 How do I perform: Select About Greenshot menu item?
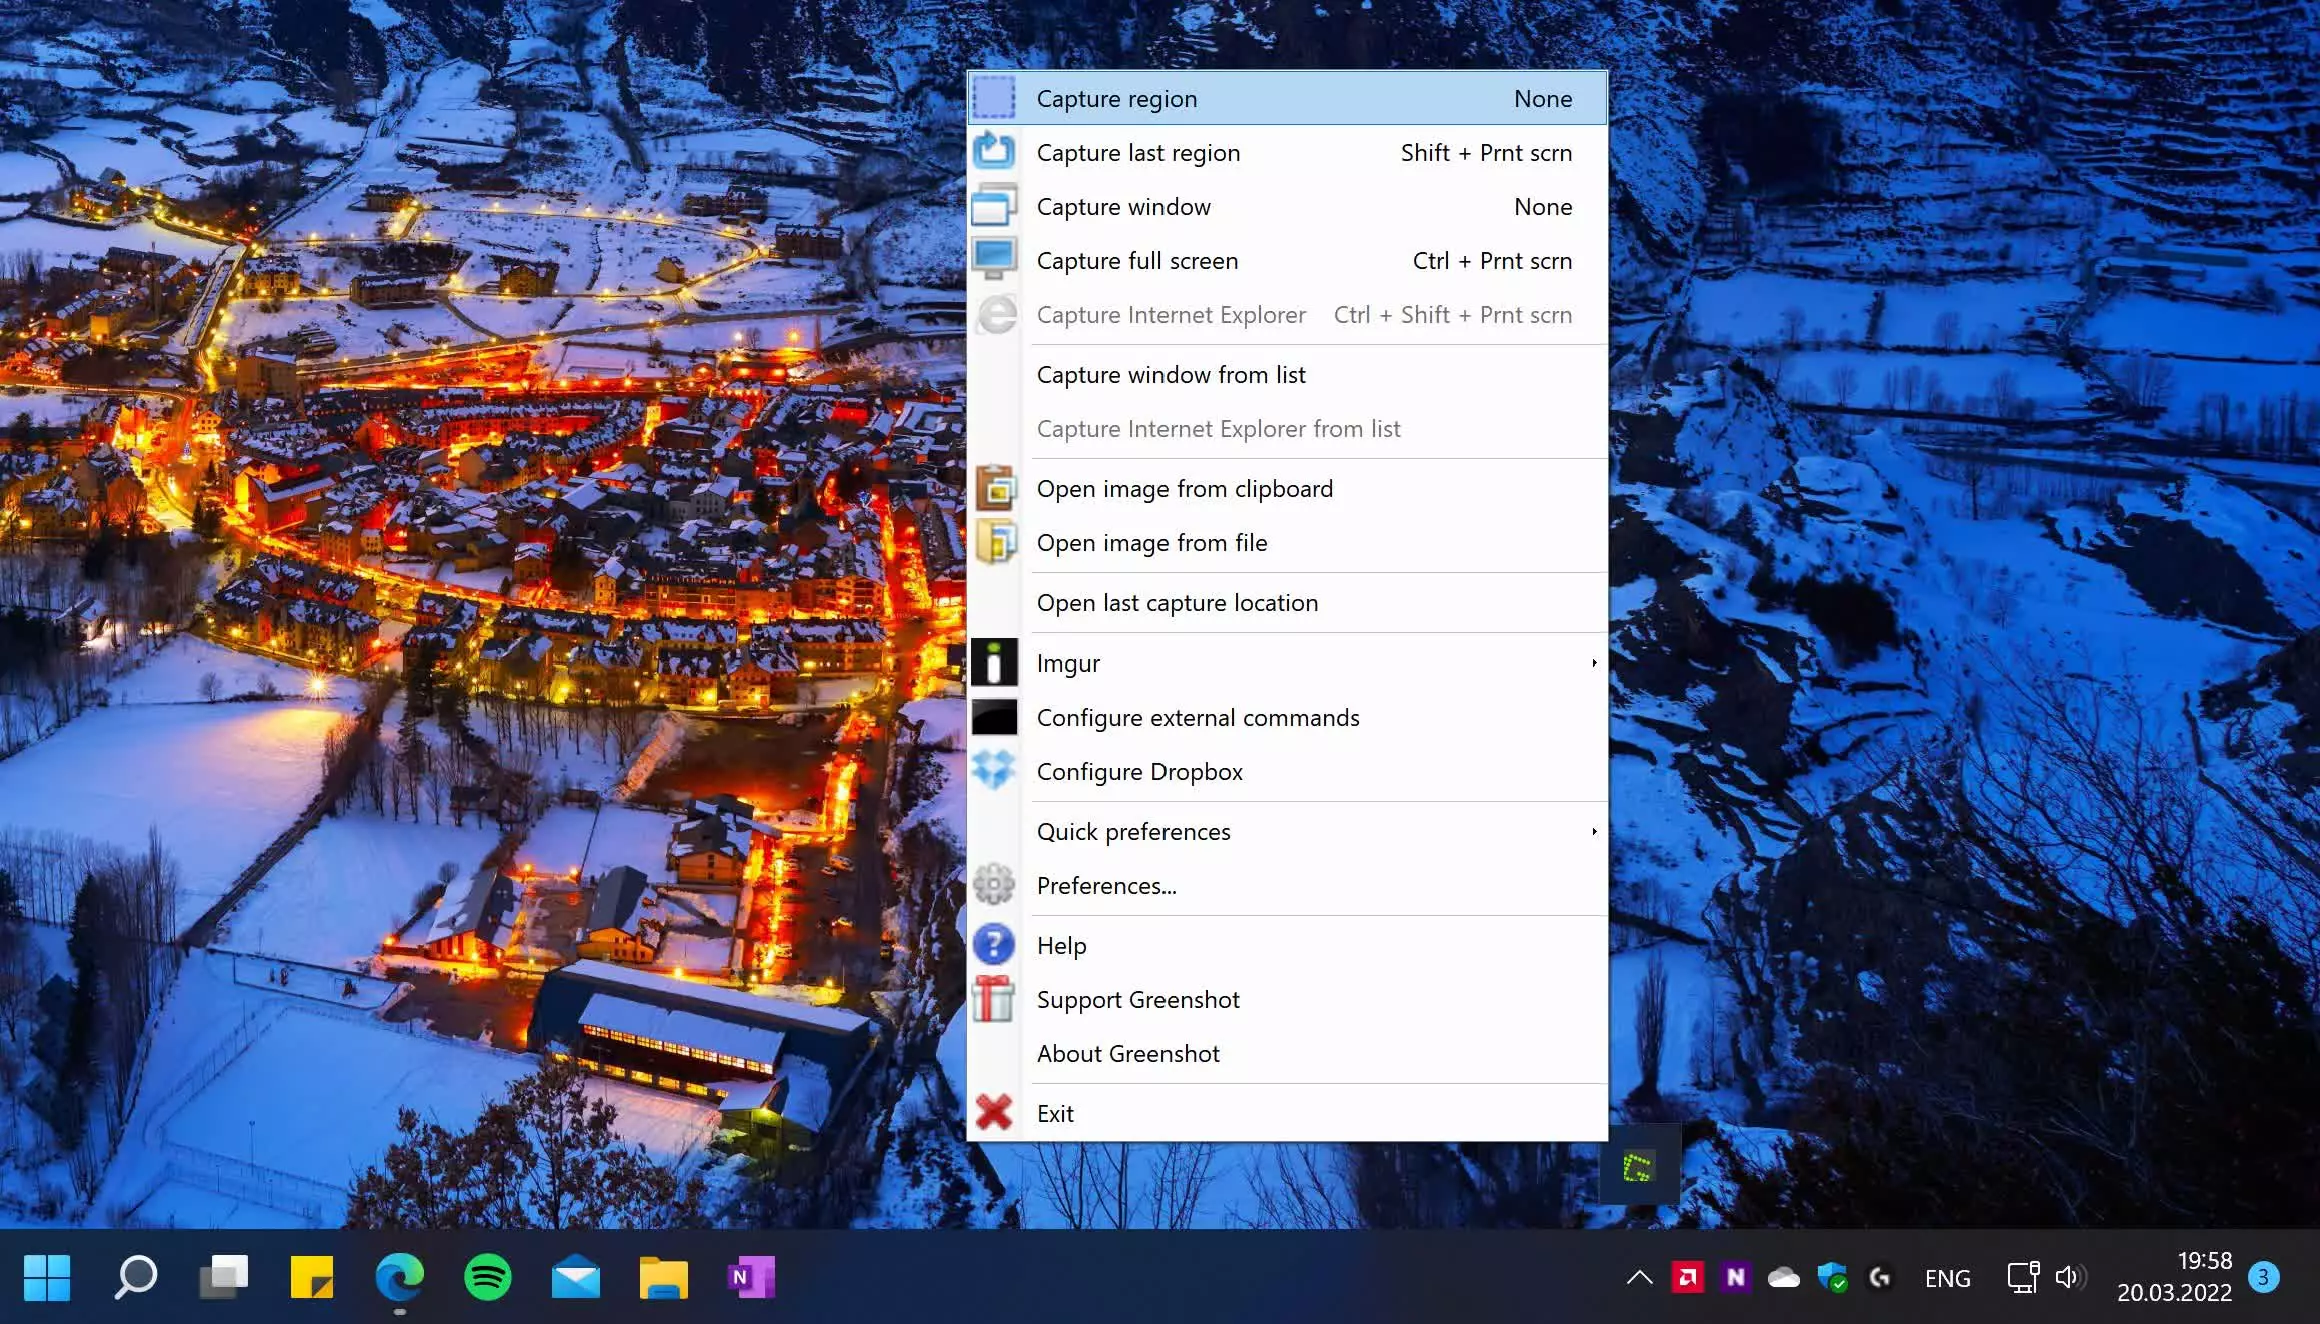(x=1128, y=1053)
